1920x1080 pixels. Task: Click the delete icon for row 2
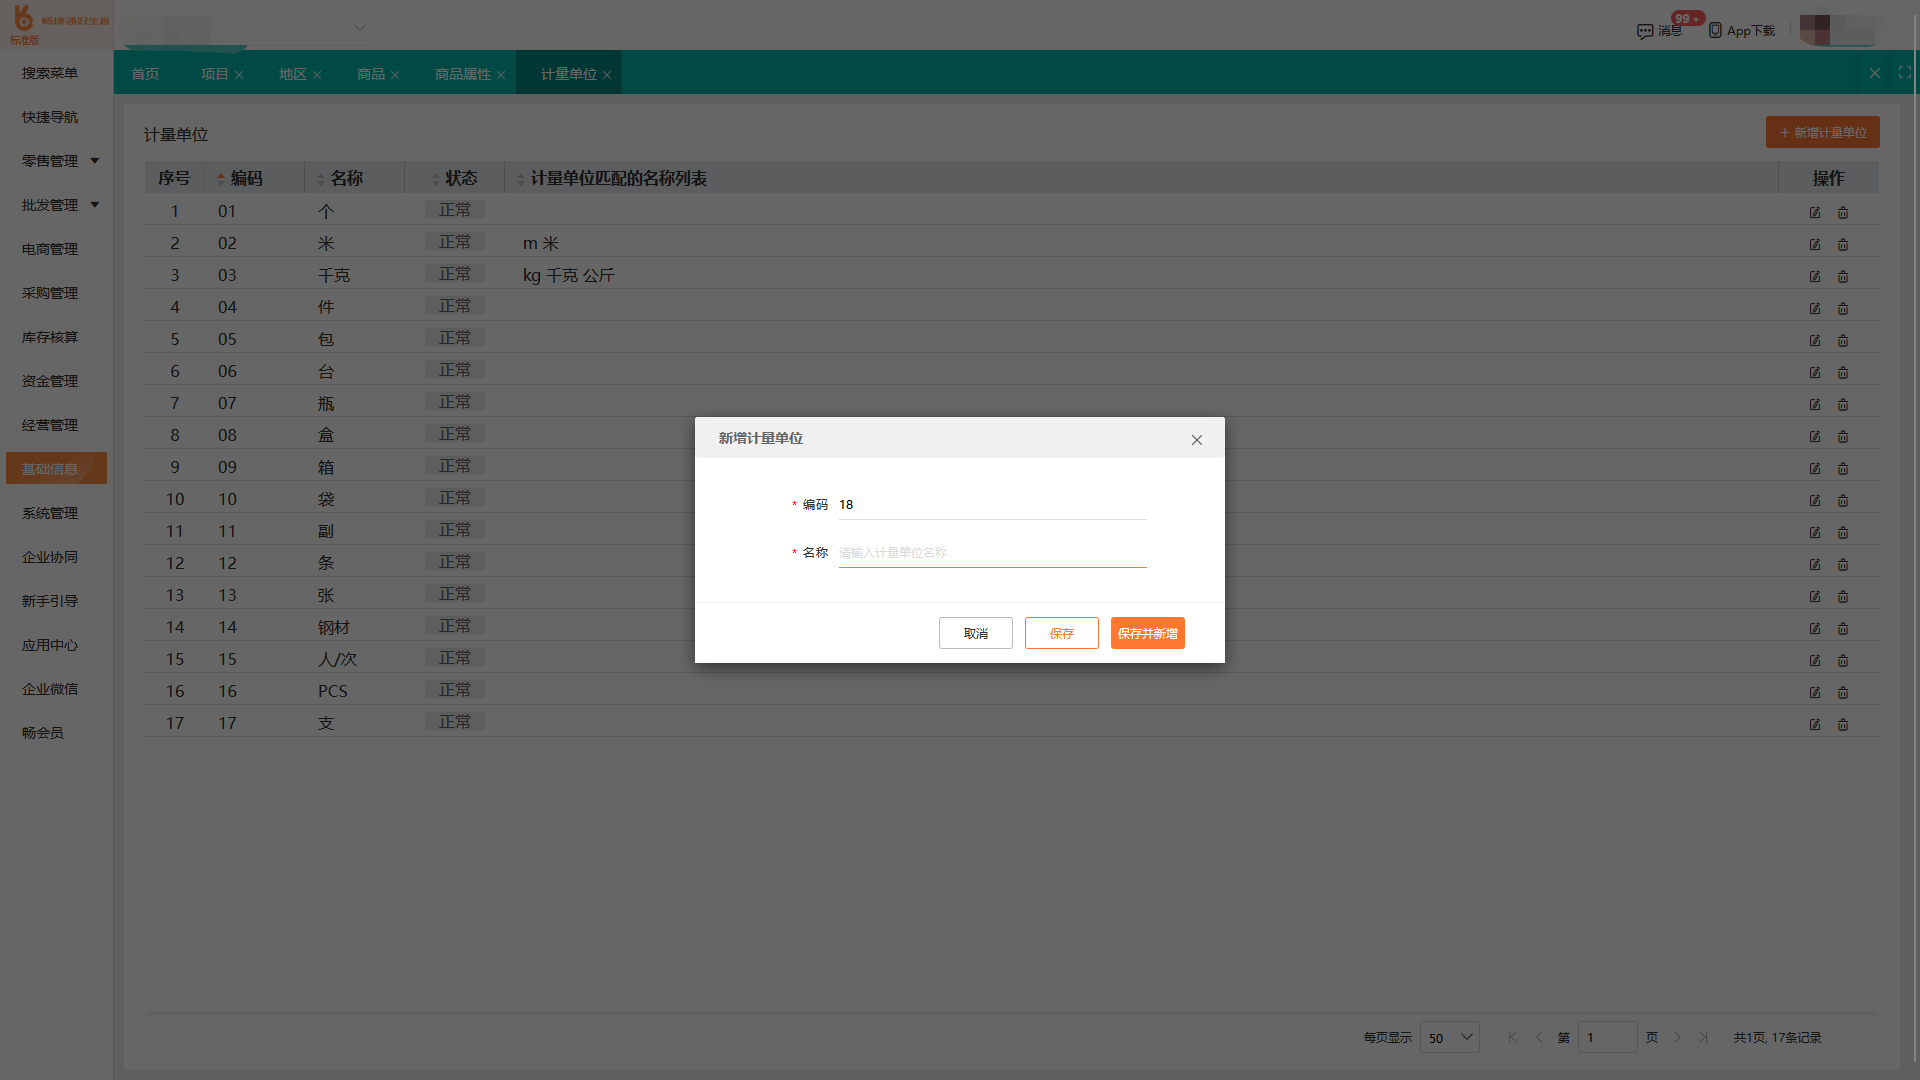pos(1844,244)
